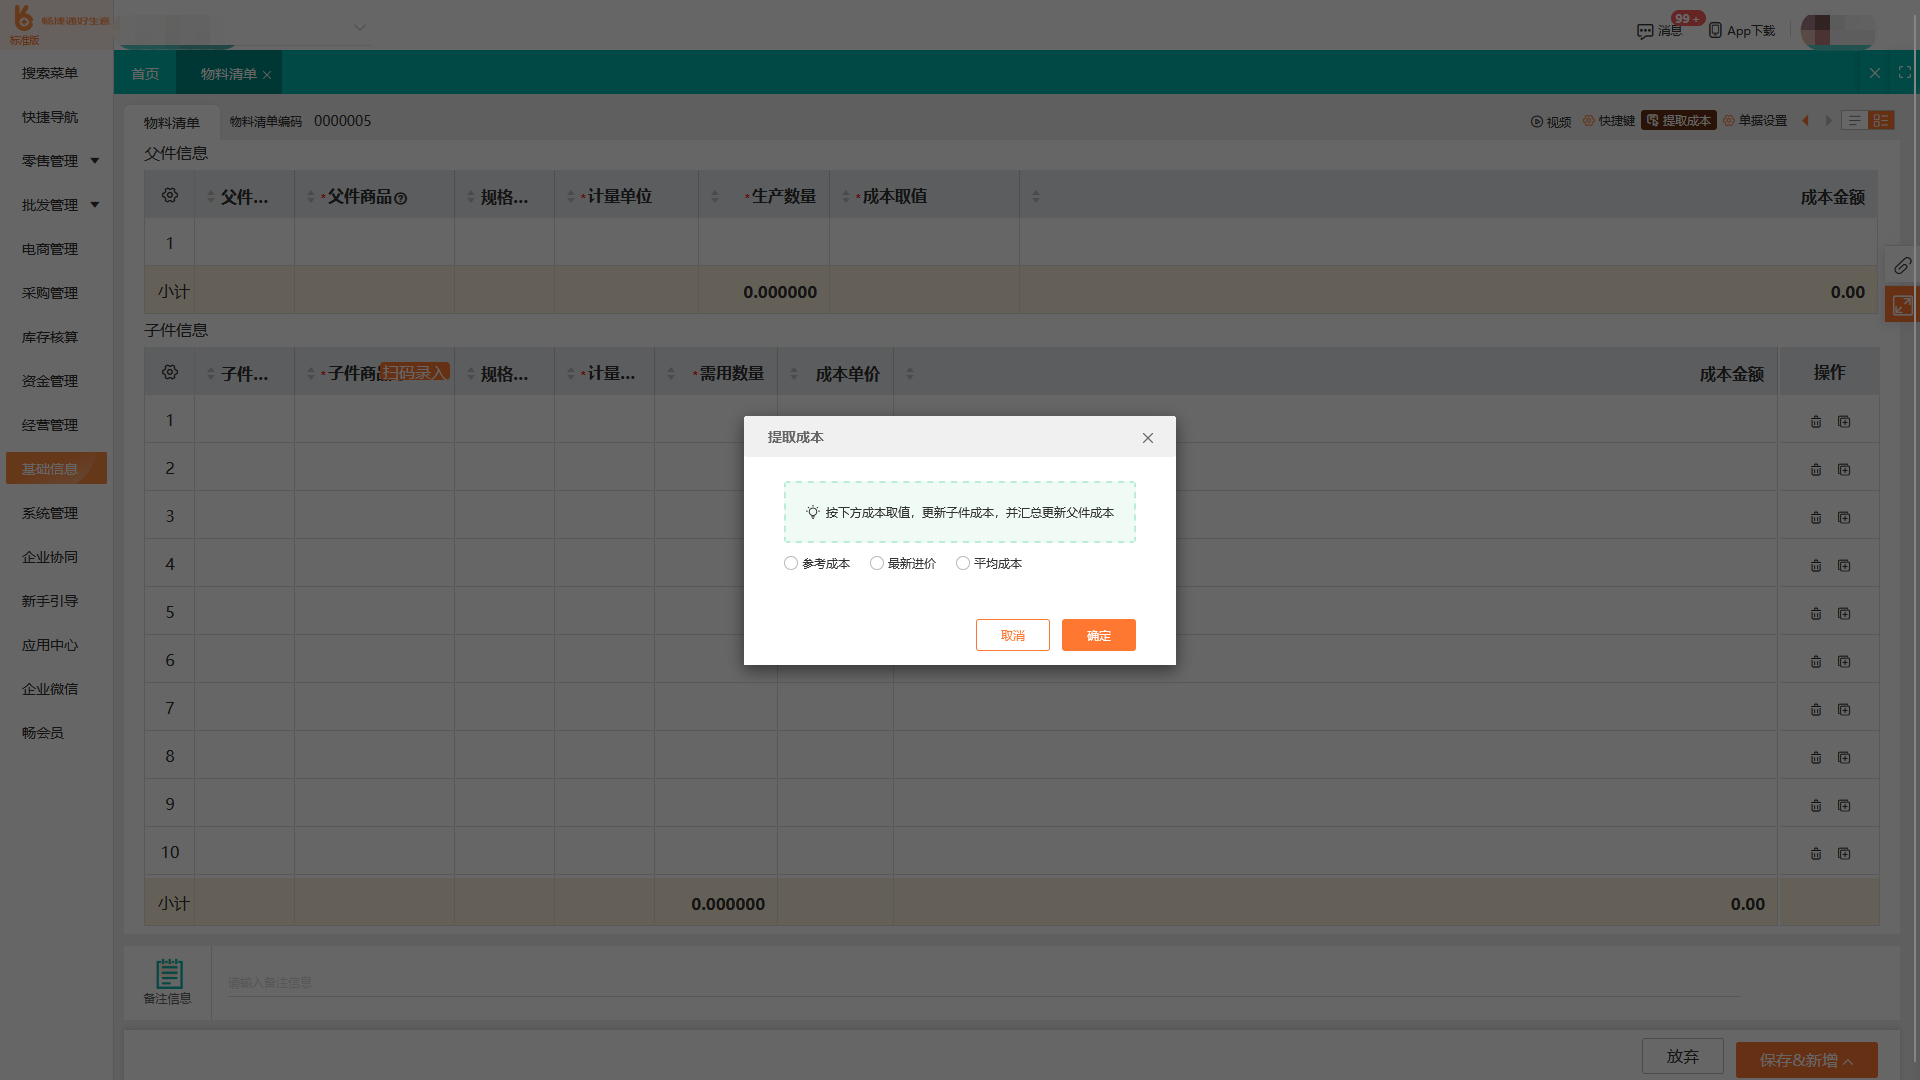Click App下载 app download link
The height and width of the screenshot is (1080, 1920).
click(x=1739, y=29)
